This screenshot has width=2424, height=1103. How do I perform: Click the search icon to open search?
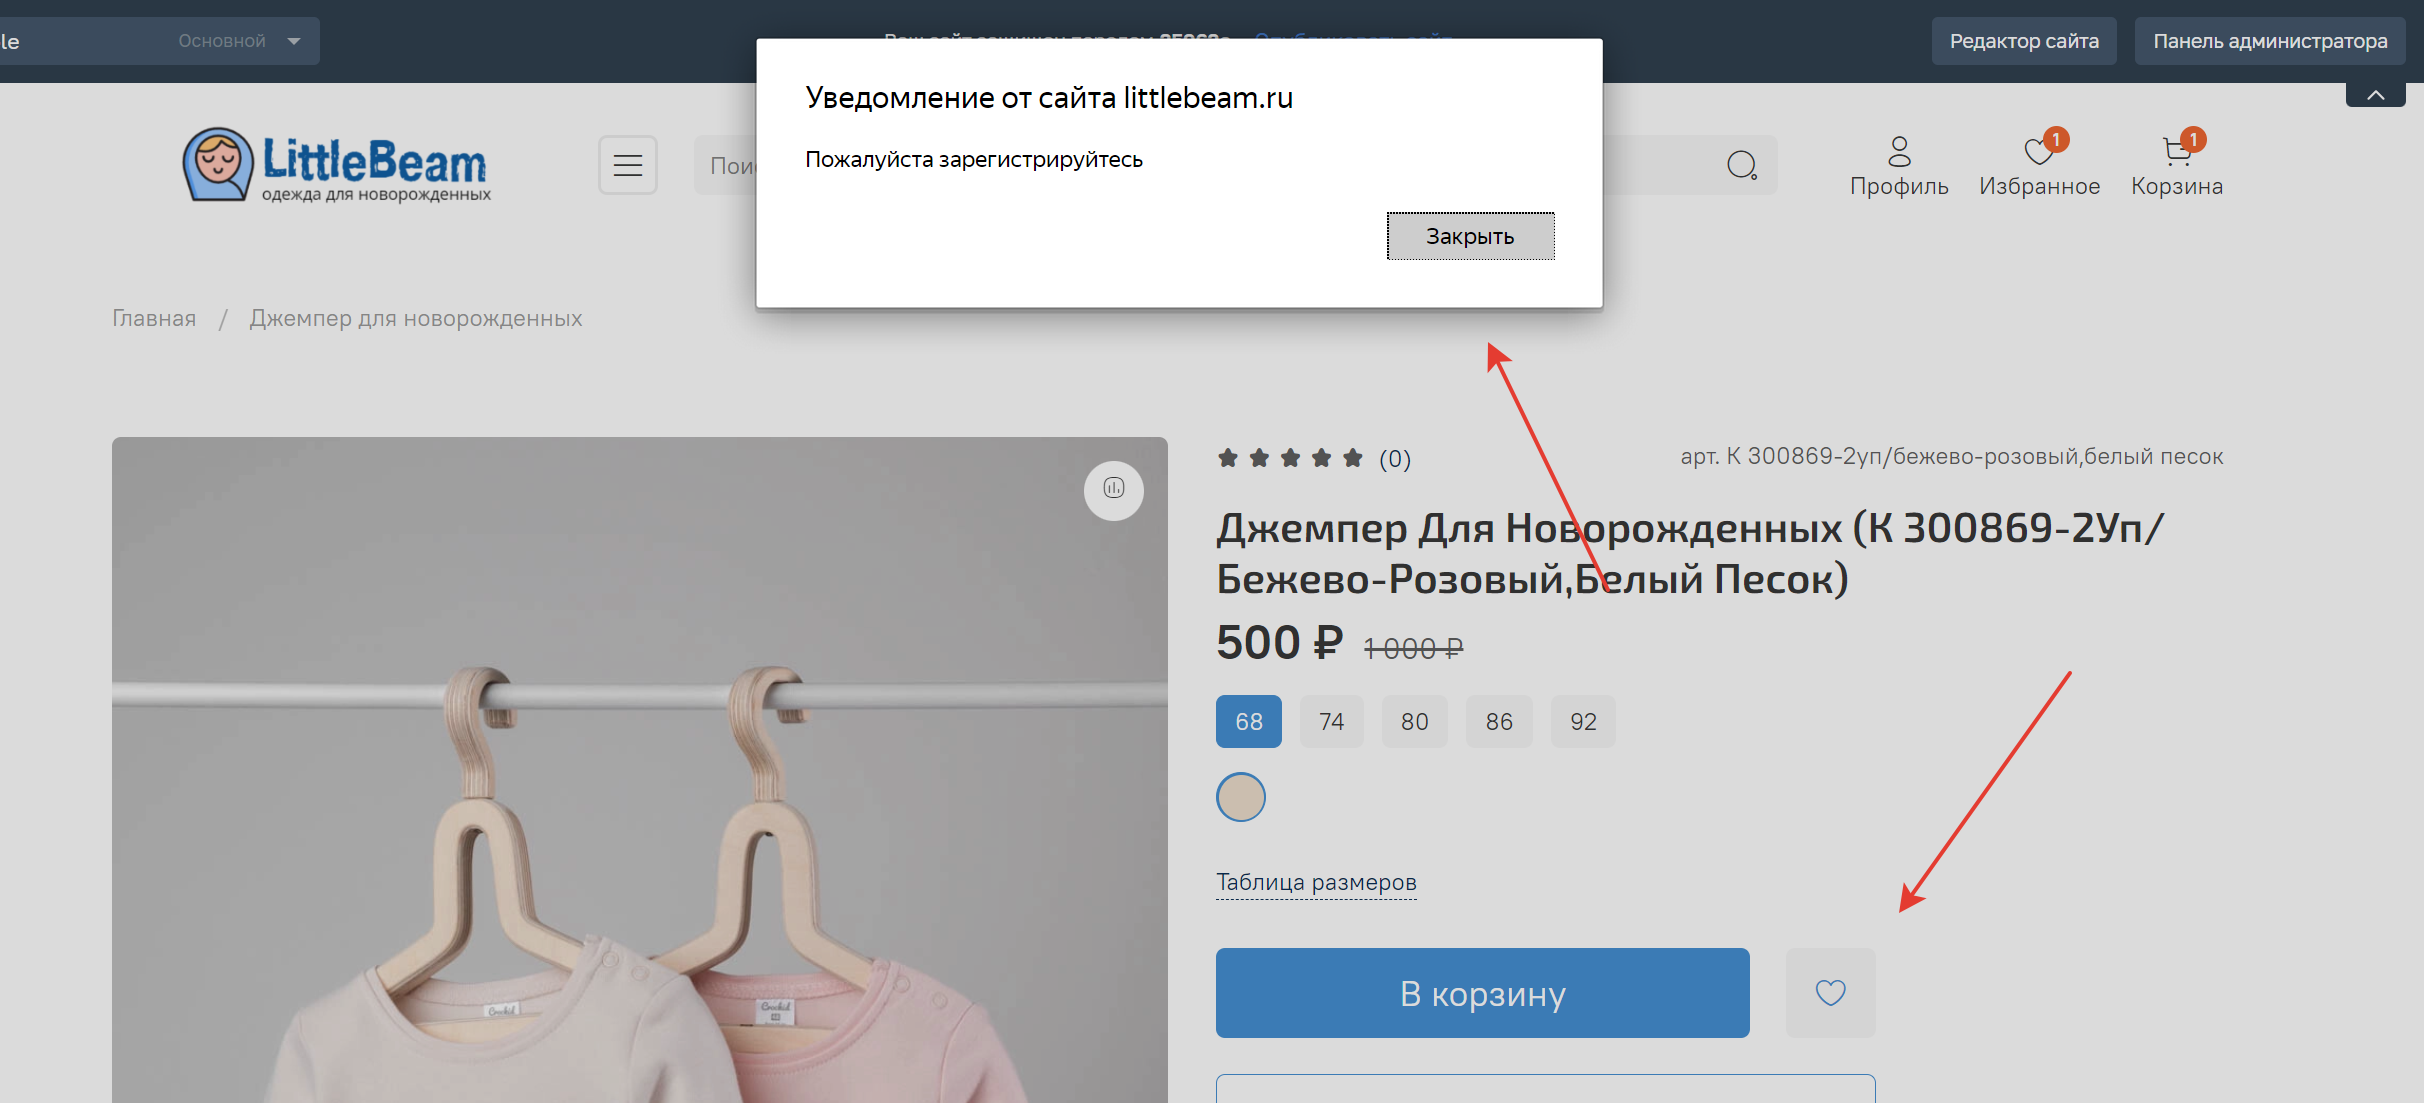point(1744,164)
